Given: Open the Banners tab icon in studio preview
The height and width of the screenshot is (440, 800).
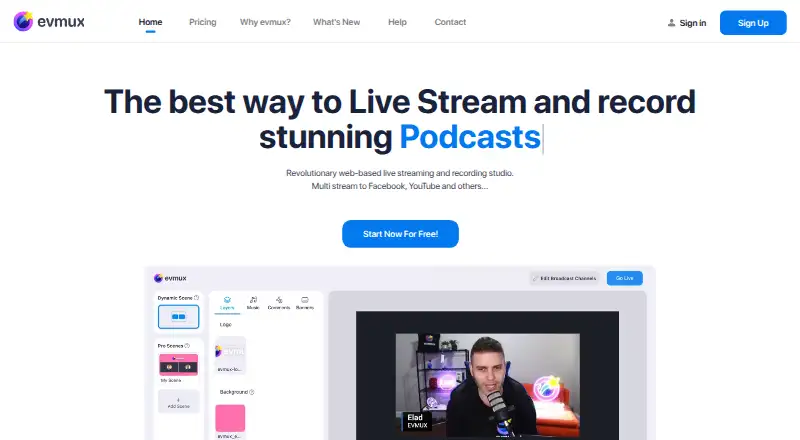Looking at the screenshot, I should click(x=305, y=300).
